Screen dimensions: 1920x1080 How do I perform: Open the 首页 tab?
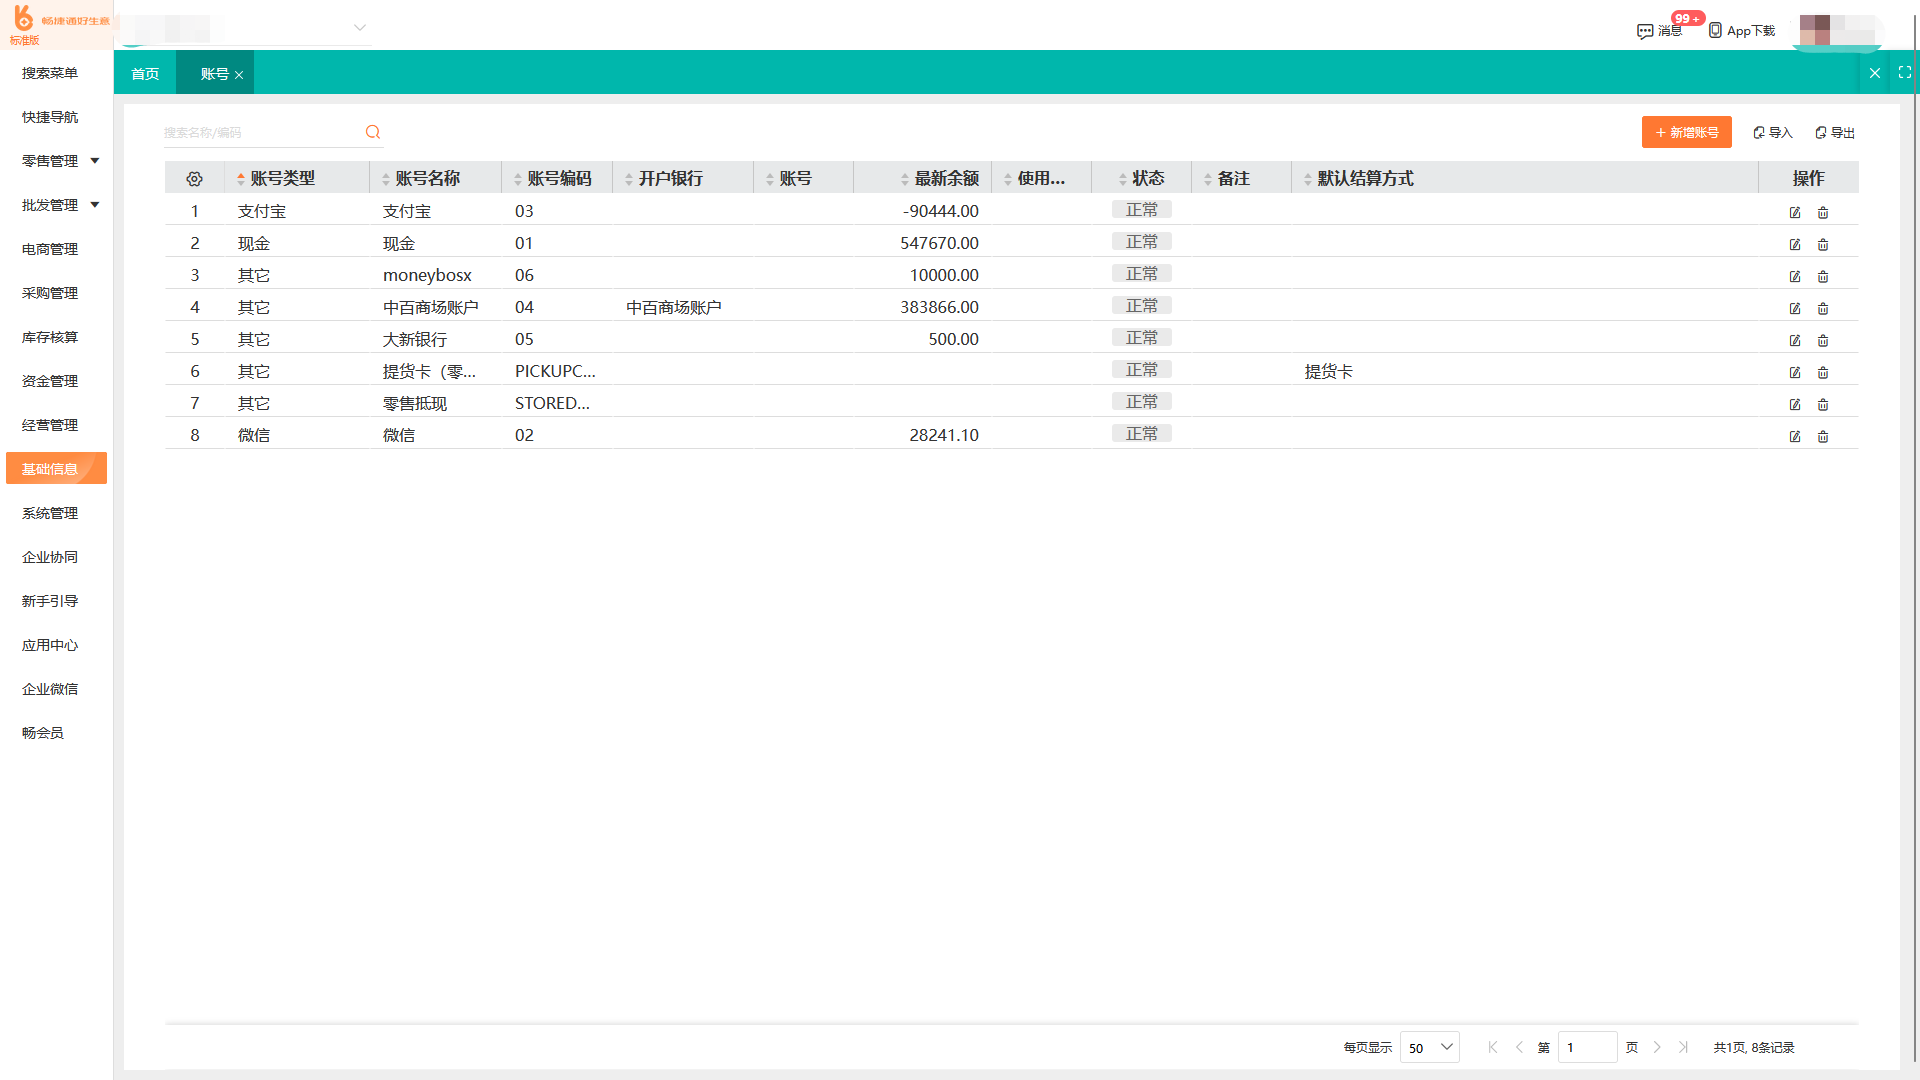pos(145,74)
